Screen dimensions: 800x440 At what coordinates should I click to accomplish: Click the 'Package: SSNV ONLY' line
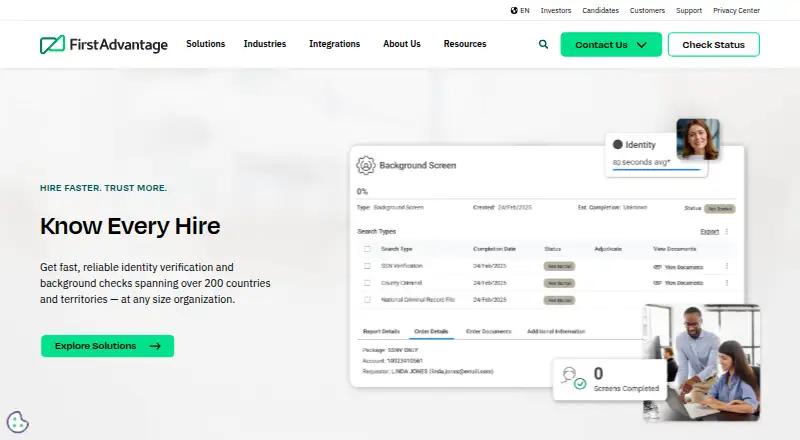(390, 350)
